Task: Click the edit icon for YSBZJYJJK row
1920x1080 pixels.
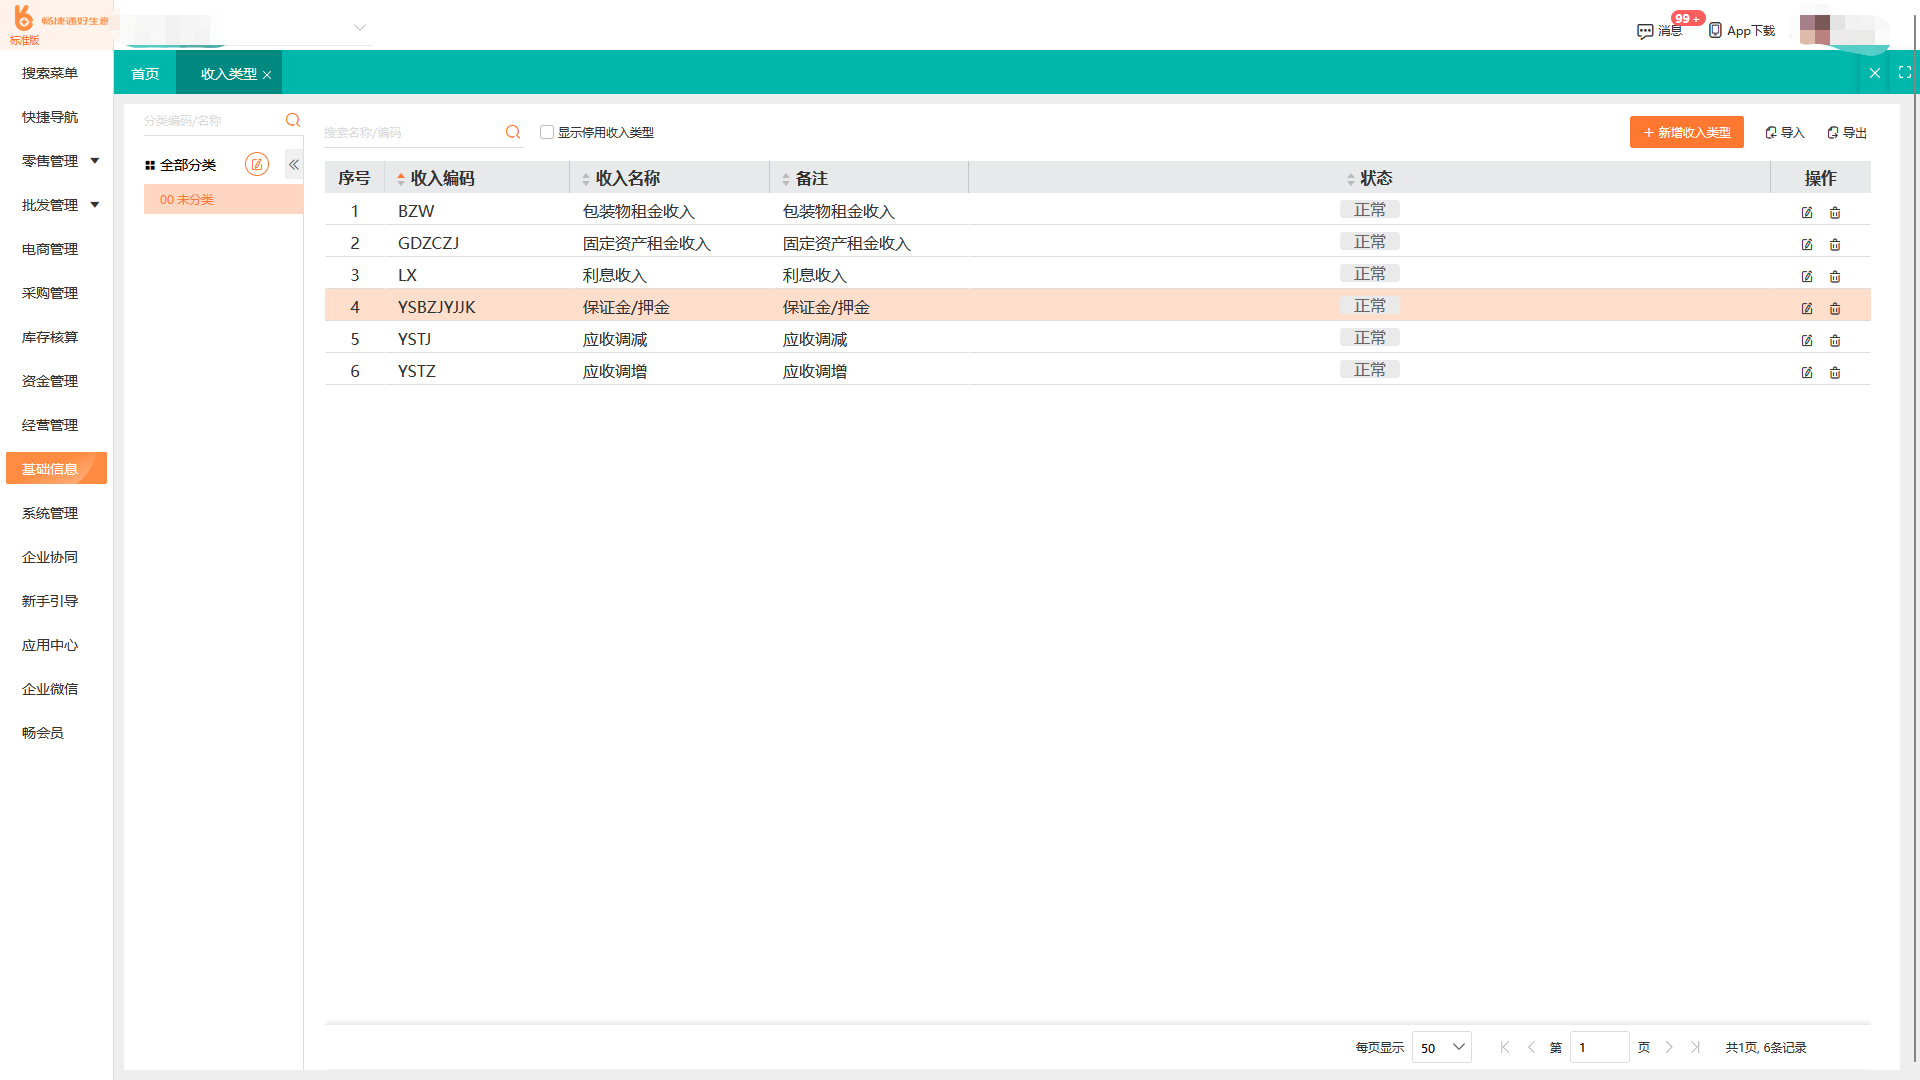Action: 1807,306
